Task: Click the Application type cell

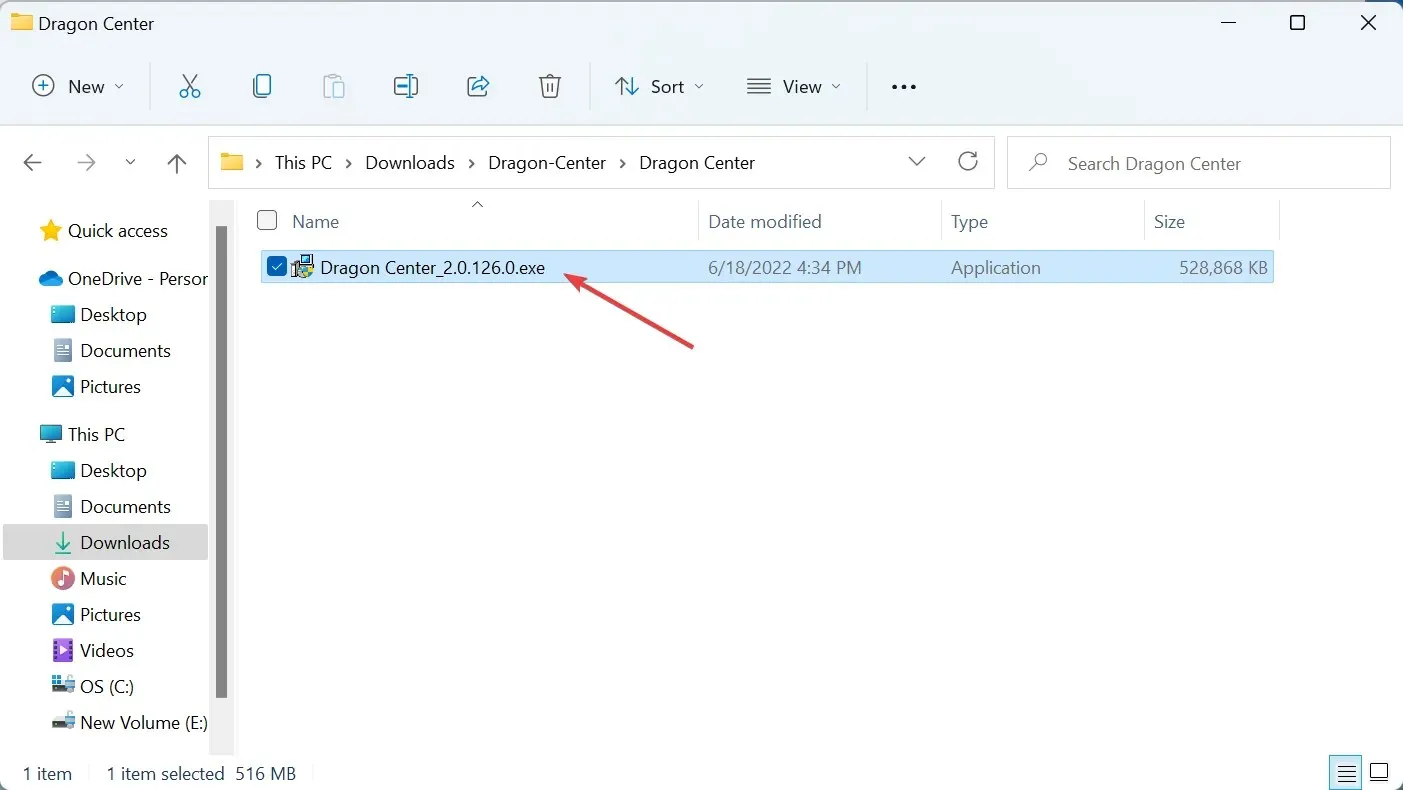Action: click(995, 268)
